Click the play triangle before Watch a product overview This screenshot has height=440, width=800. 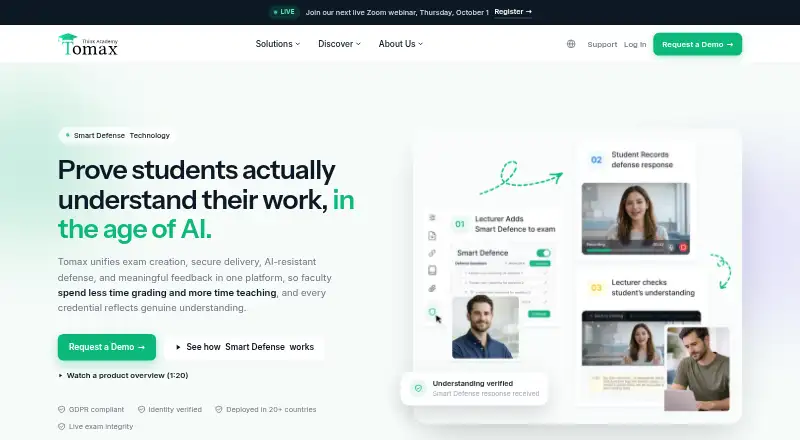click(61, 375)
